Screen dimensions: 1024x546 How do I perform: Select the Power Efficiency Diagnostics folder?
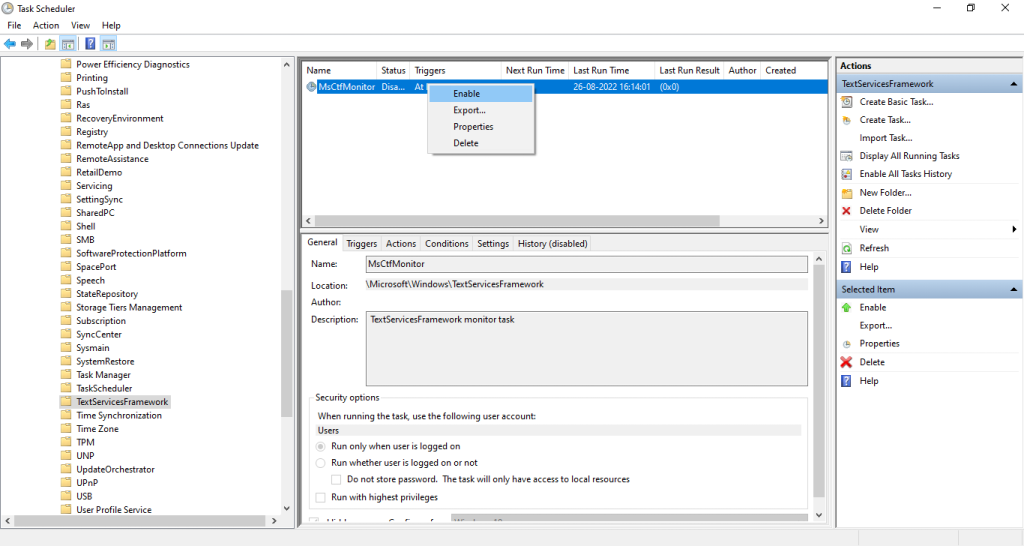tap(133, 64)
